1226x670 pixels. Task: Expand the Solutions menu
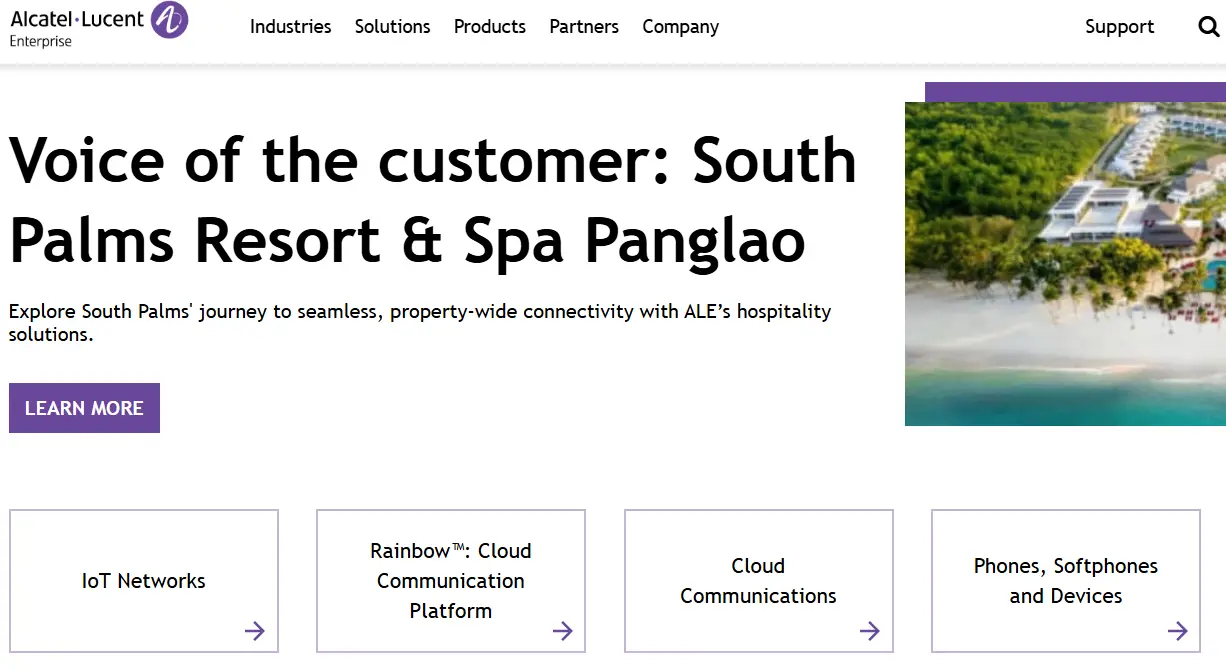pyautogui.click(x=392, y=27)
